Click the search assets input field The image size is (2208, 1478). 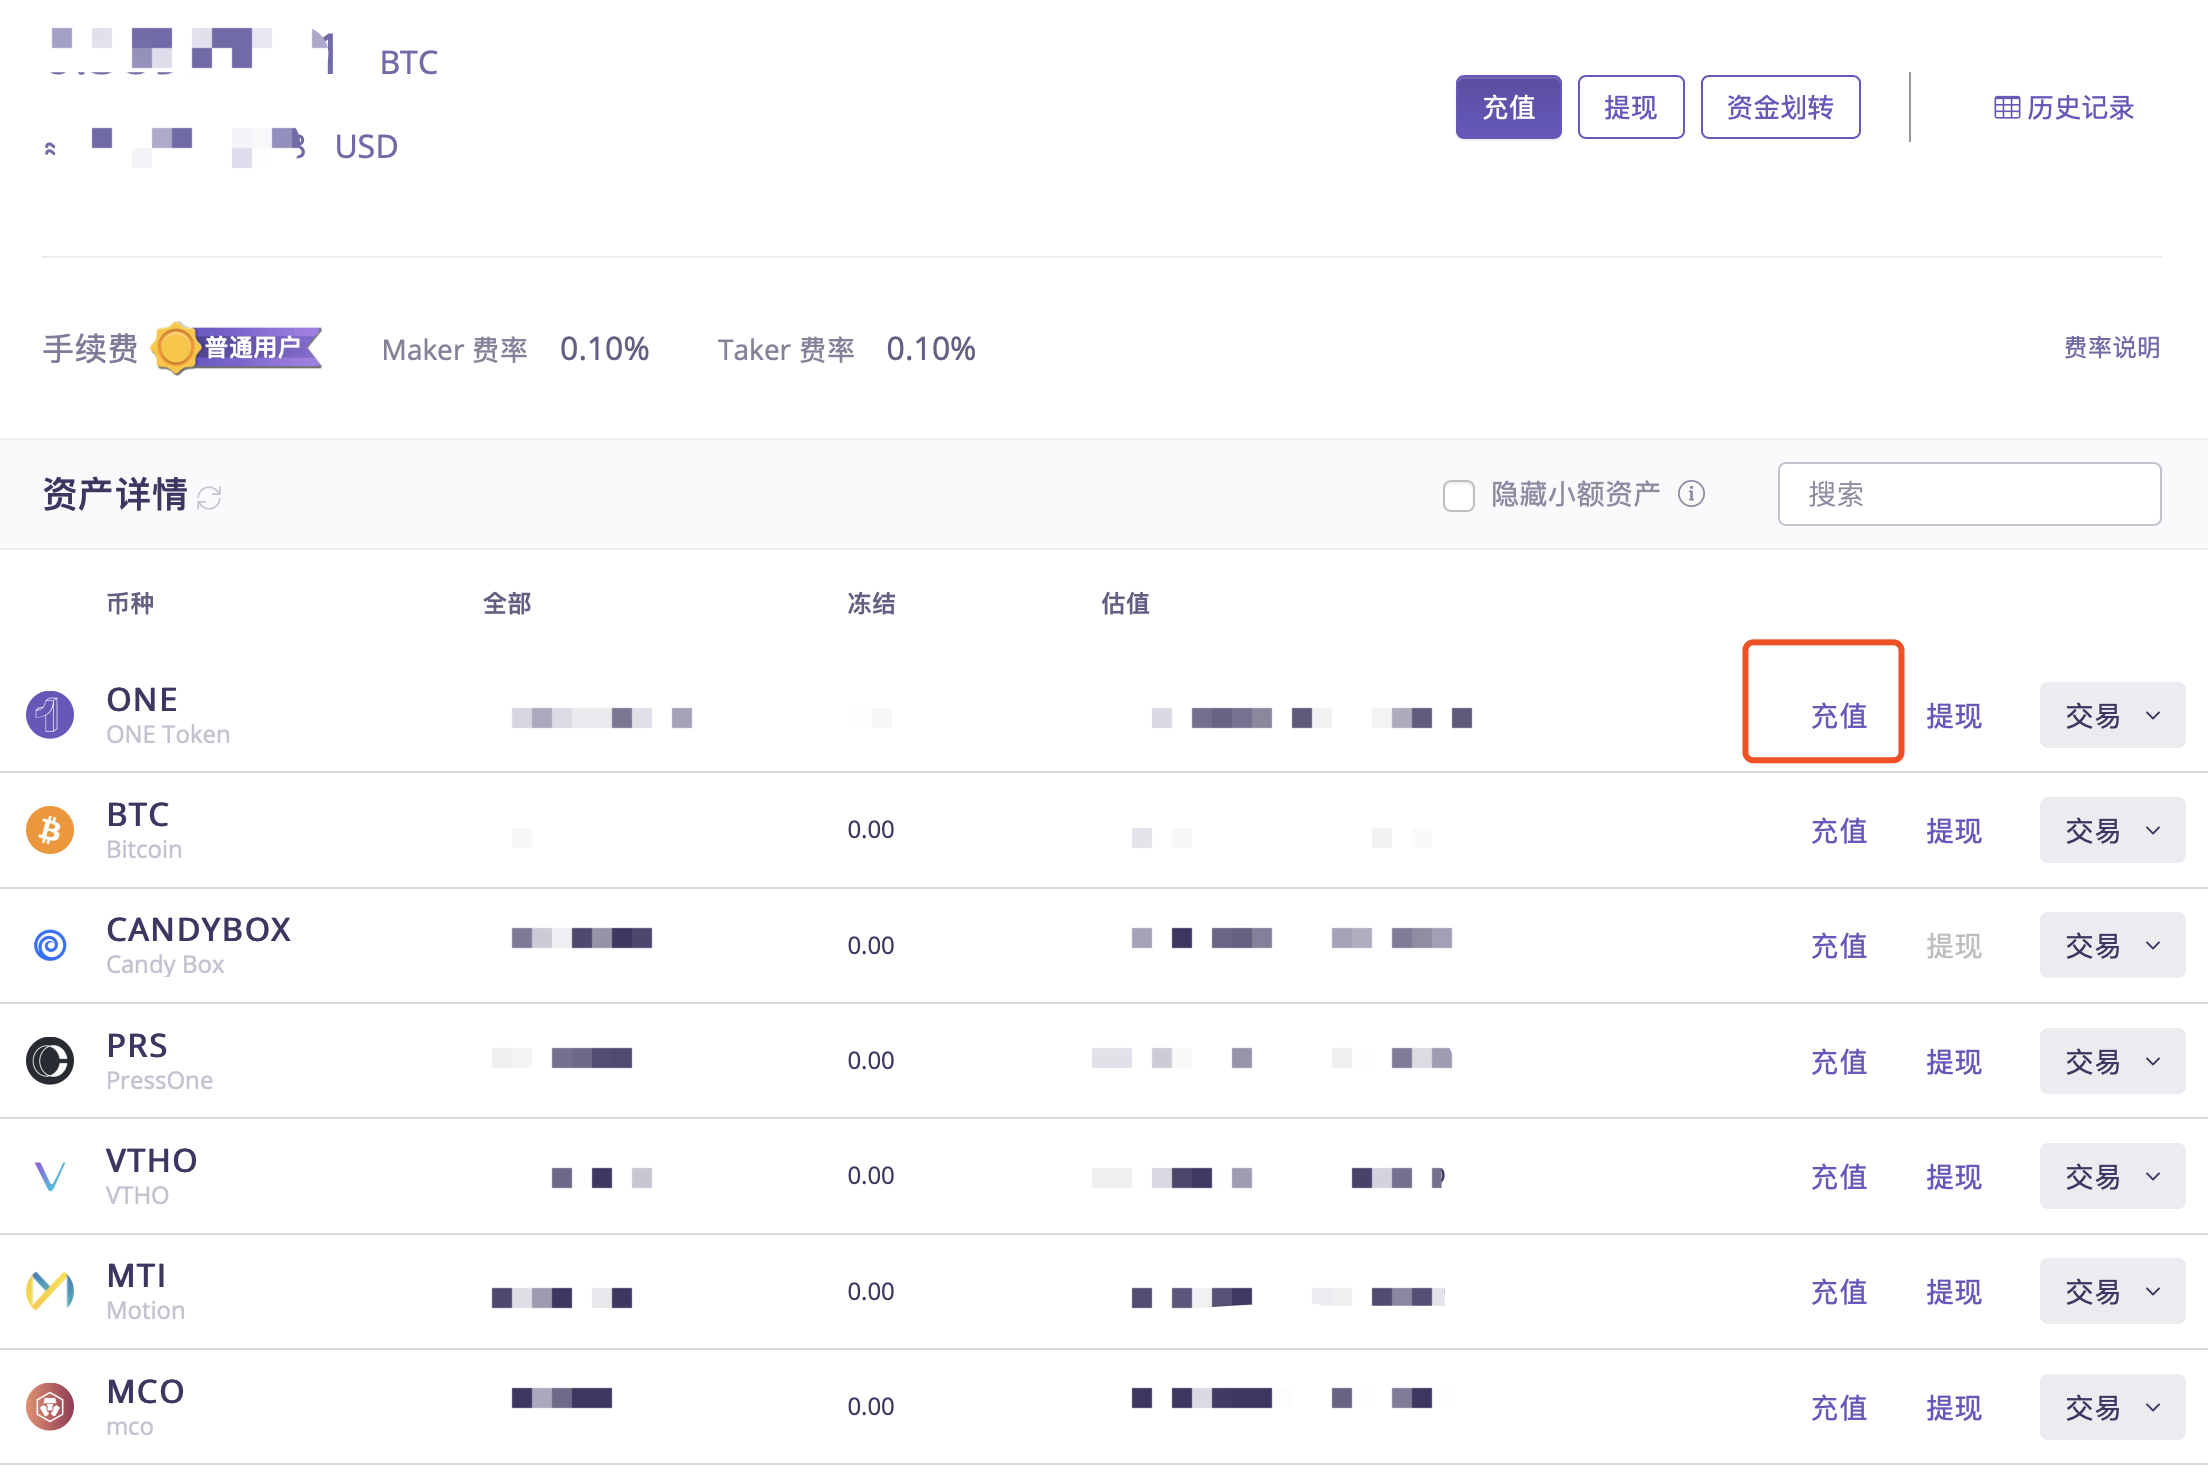(1968, 494)
